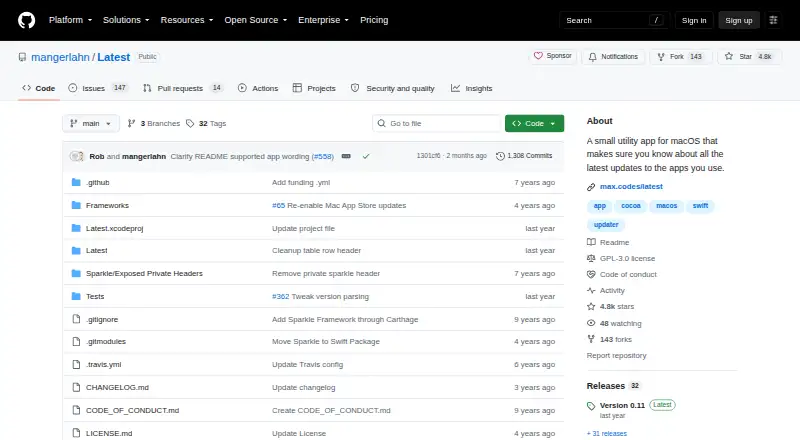Open the Latest.xcodeproj folder
This screenshot has width=800, height=440.
(114, 228)
